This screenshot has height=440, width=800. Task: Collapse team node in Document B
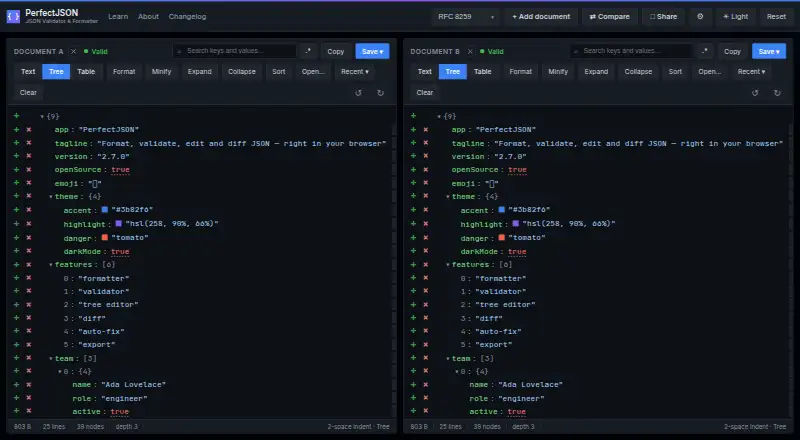tap(448, 359)
